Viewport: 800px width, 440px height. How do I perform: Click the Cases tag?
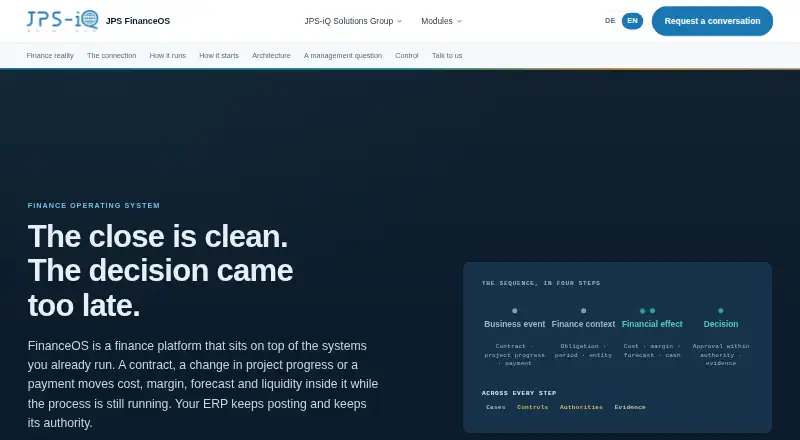tap(495, 407)
